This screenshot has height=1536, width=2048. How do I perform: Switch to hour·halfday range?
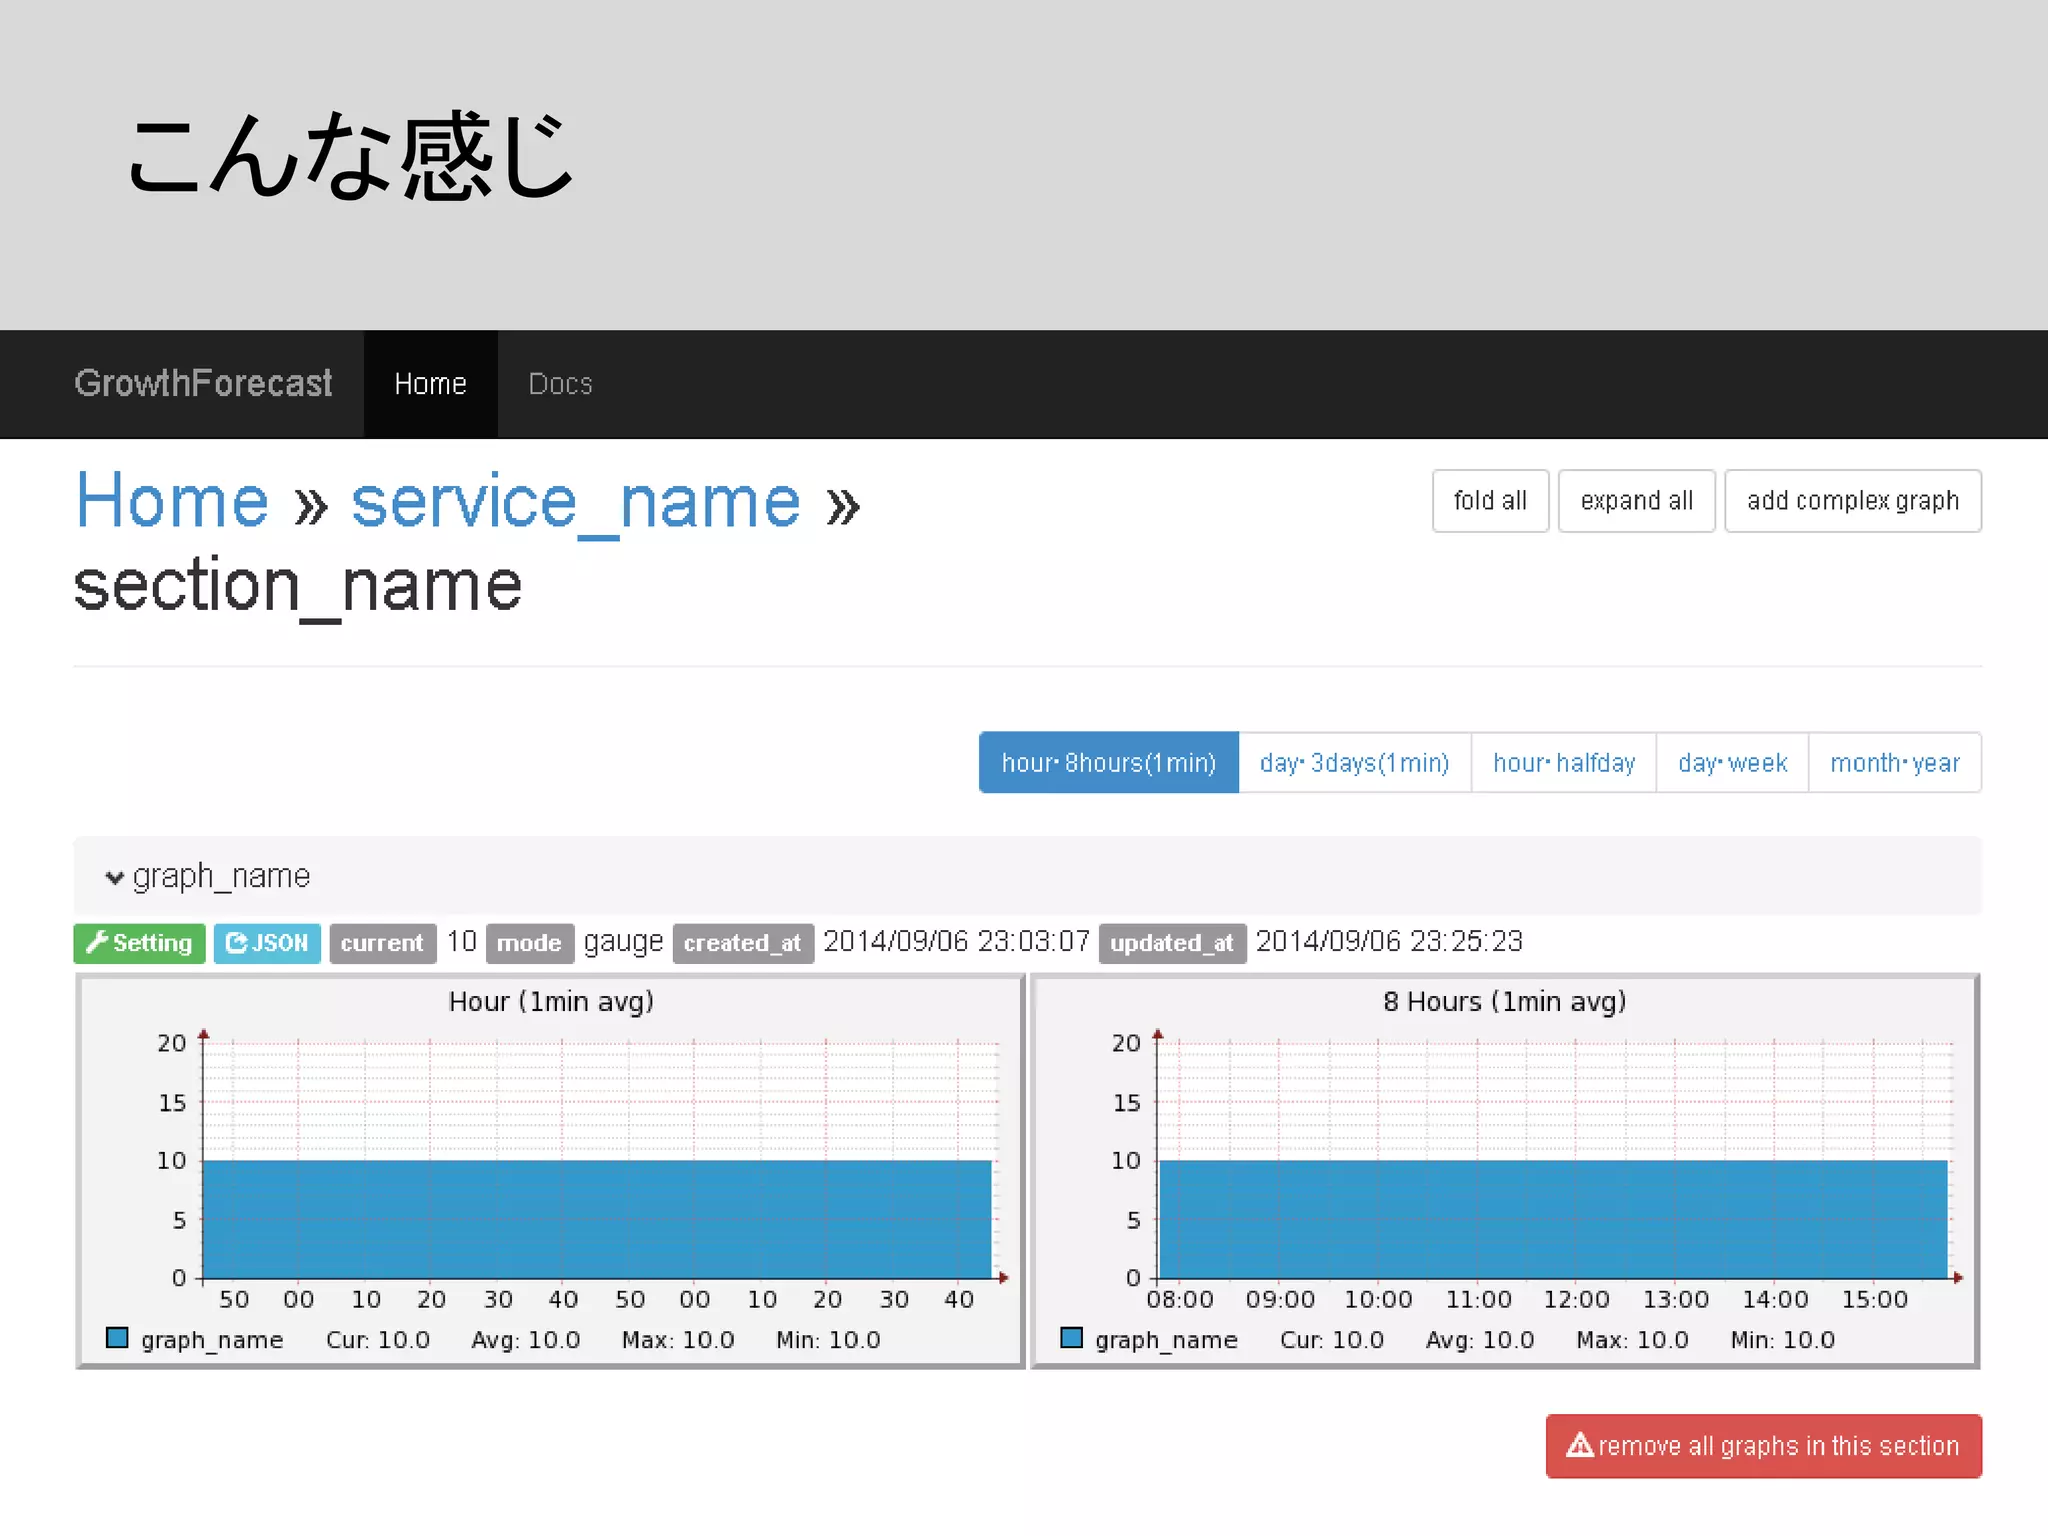(x=1563, y=763)
